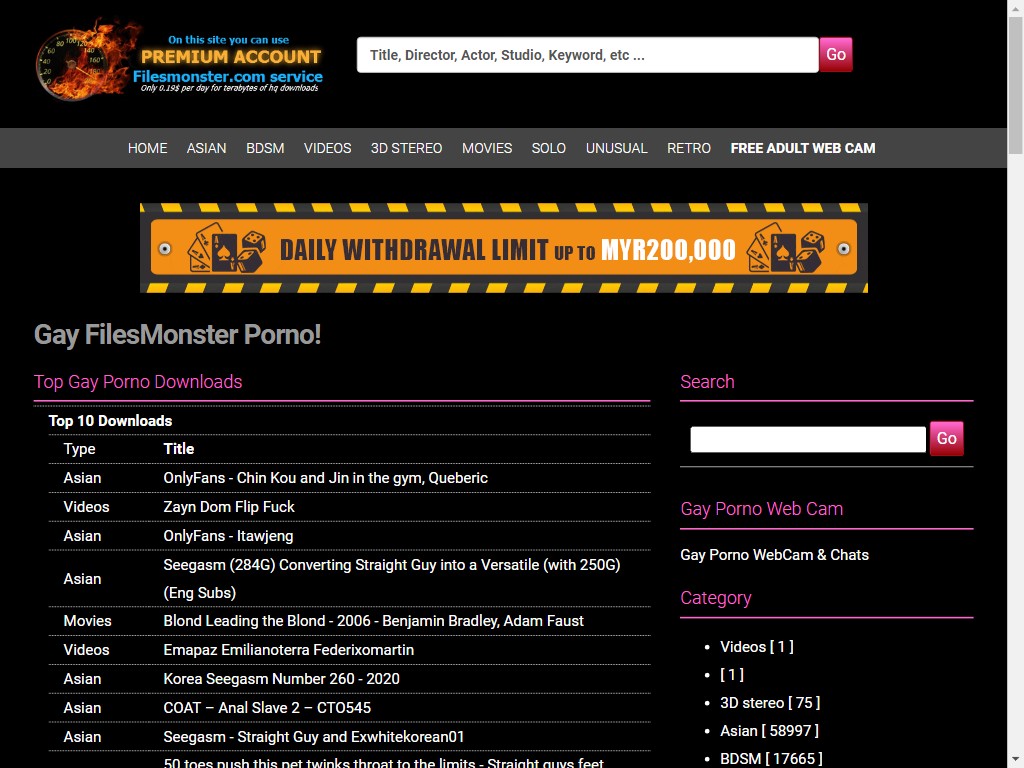Click the scrollbar up arrow
Image resolution: width=1024 pixels, height=768 pixels.
pos(1015,8)
